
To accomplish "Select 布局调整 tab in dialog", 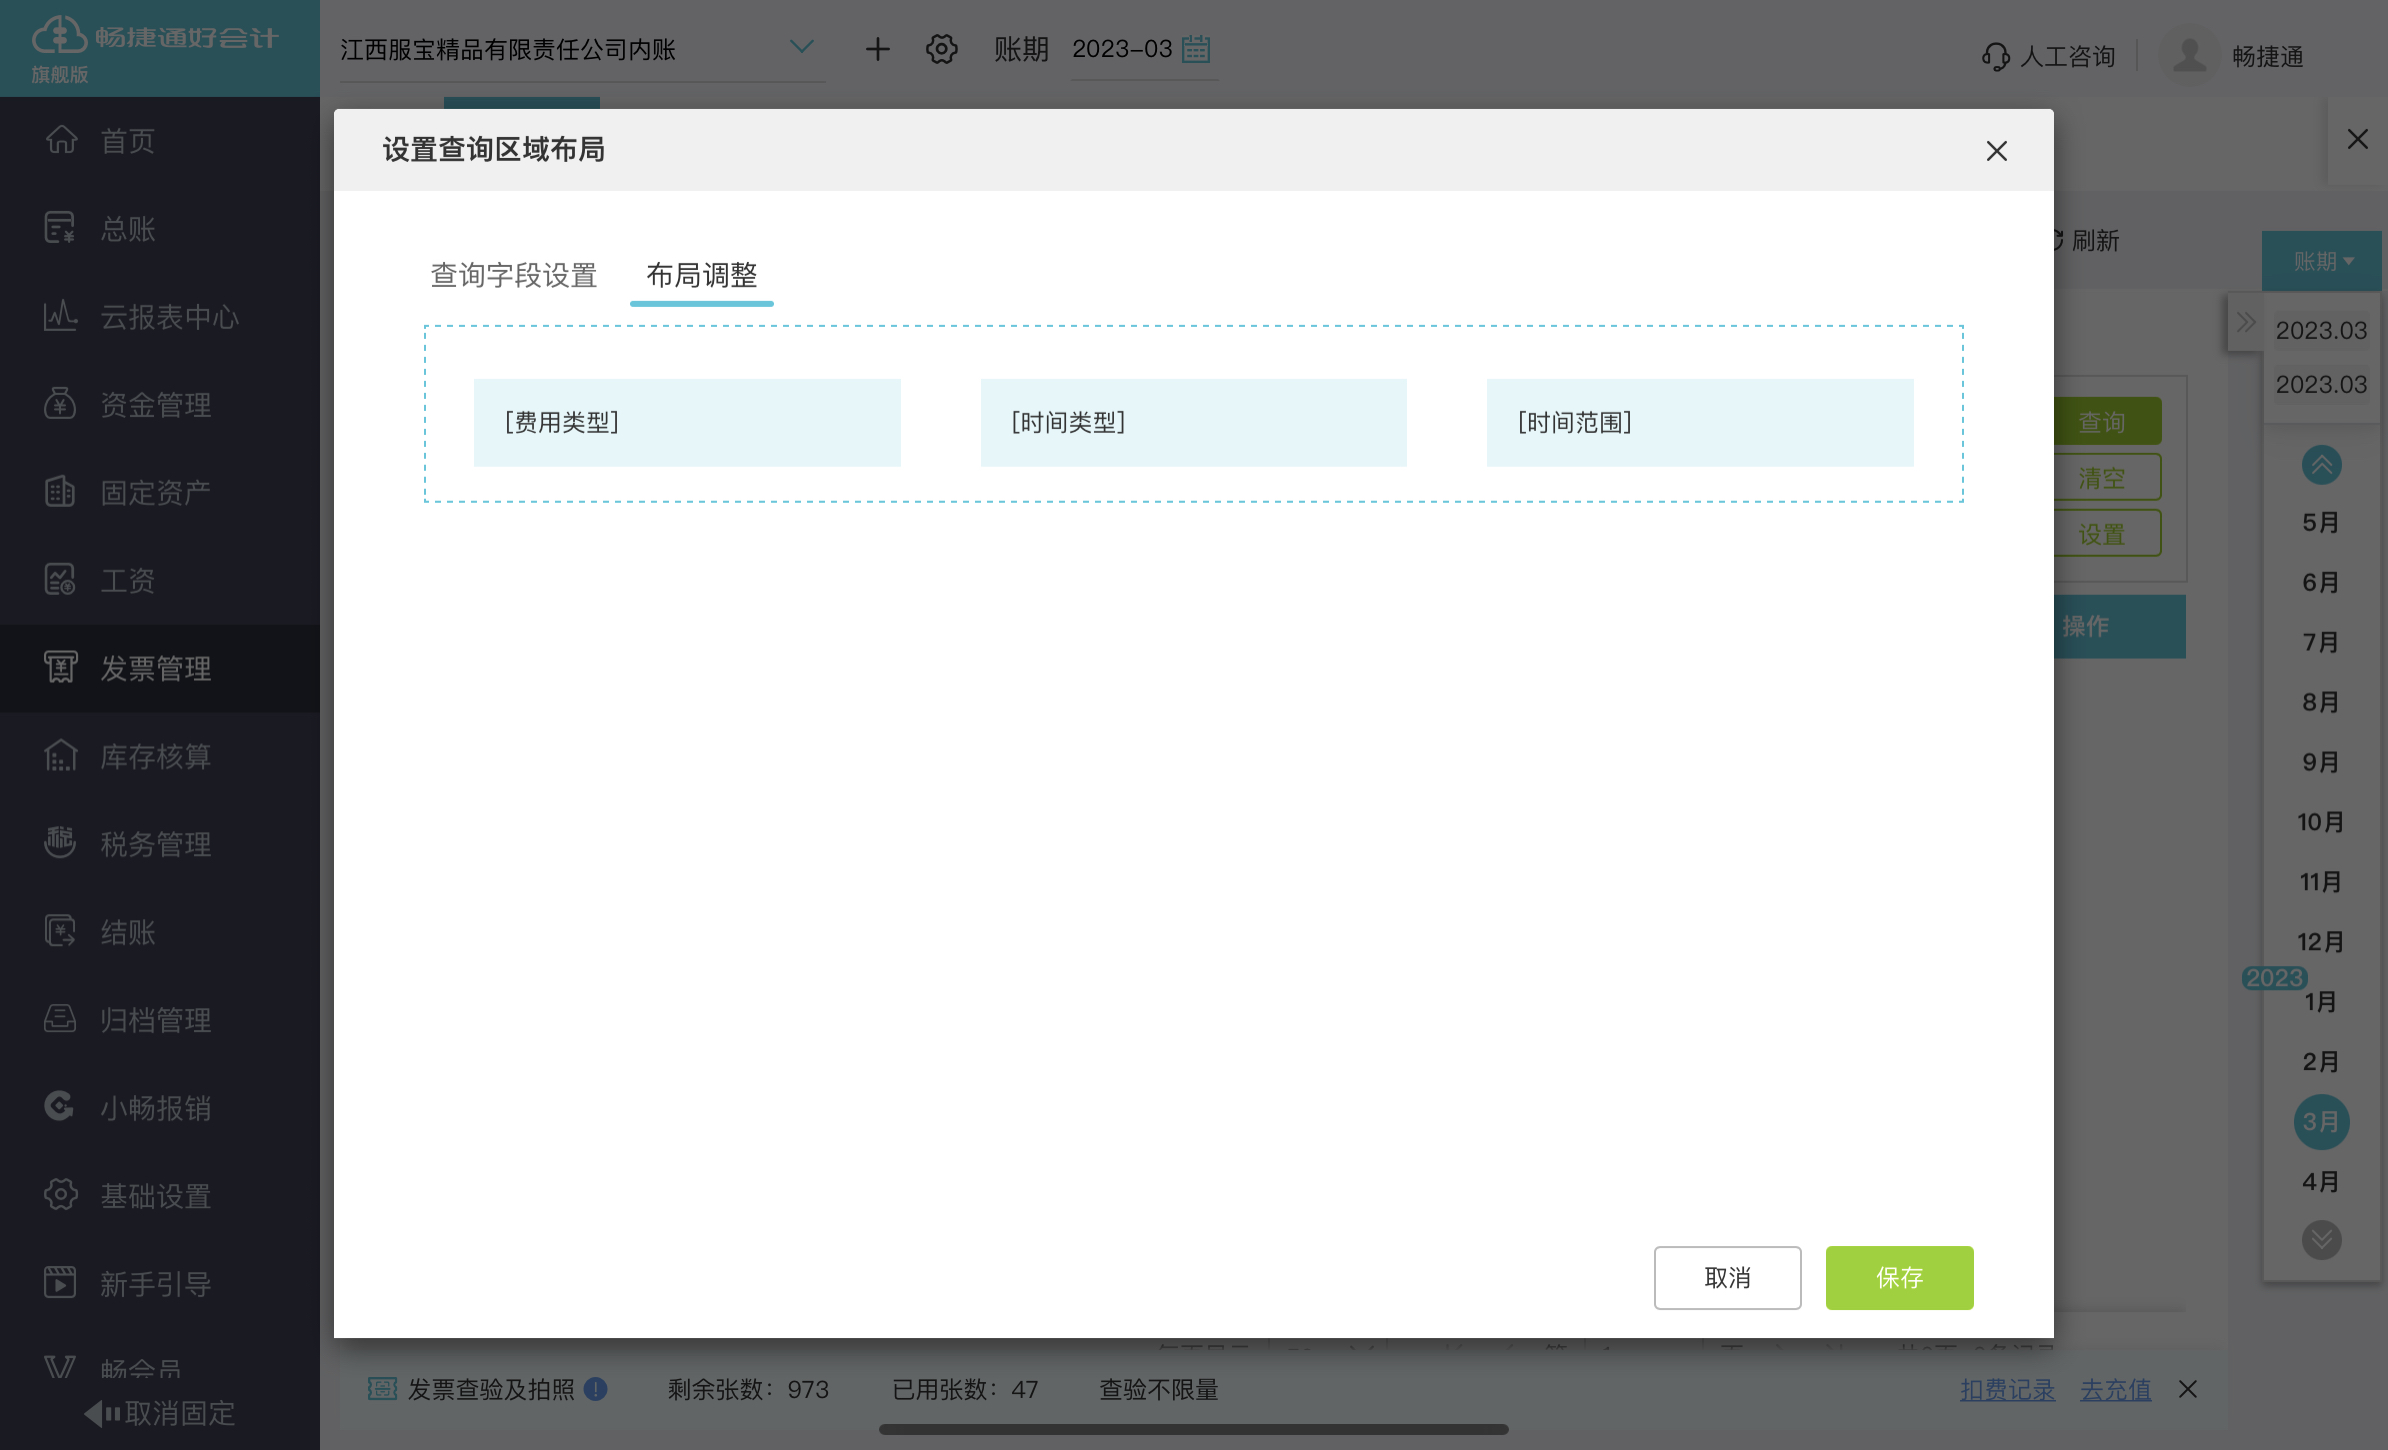I will [x=701, y=275].
